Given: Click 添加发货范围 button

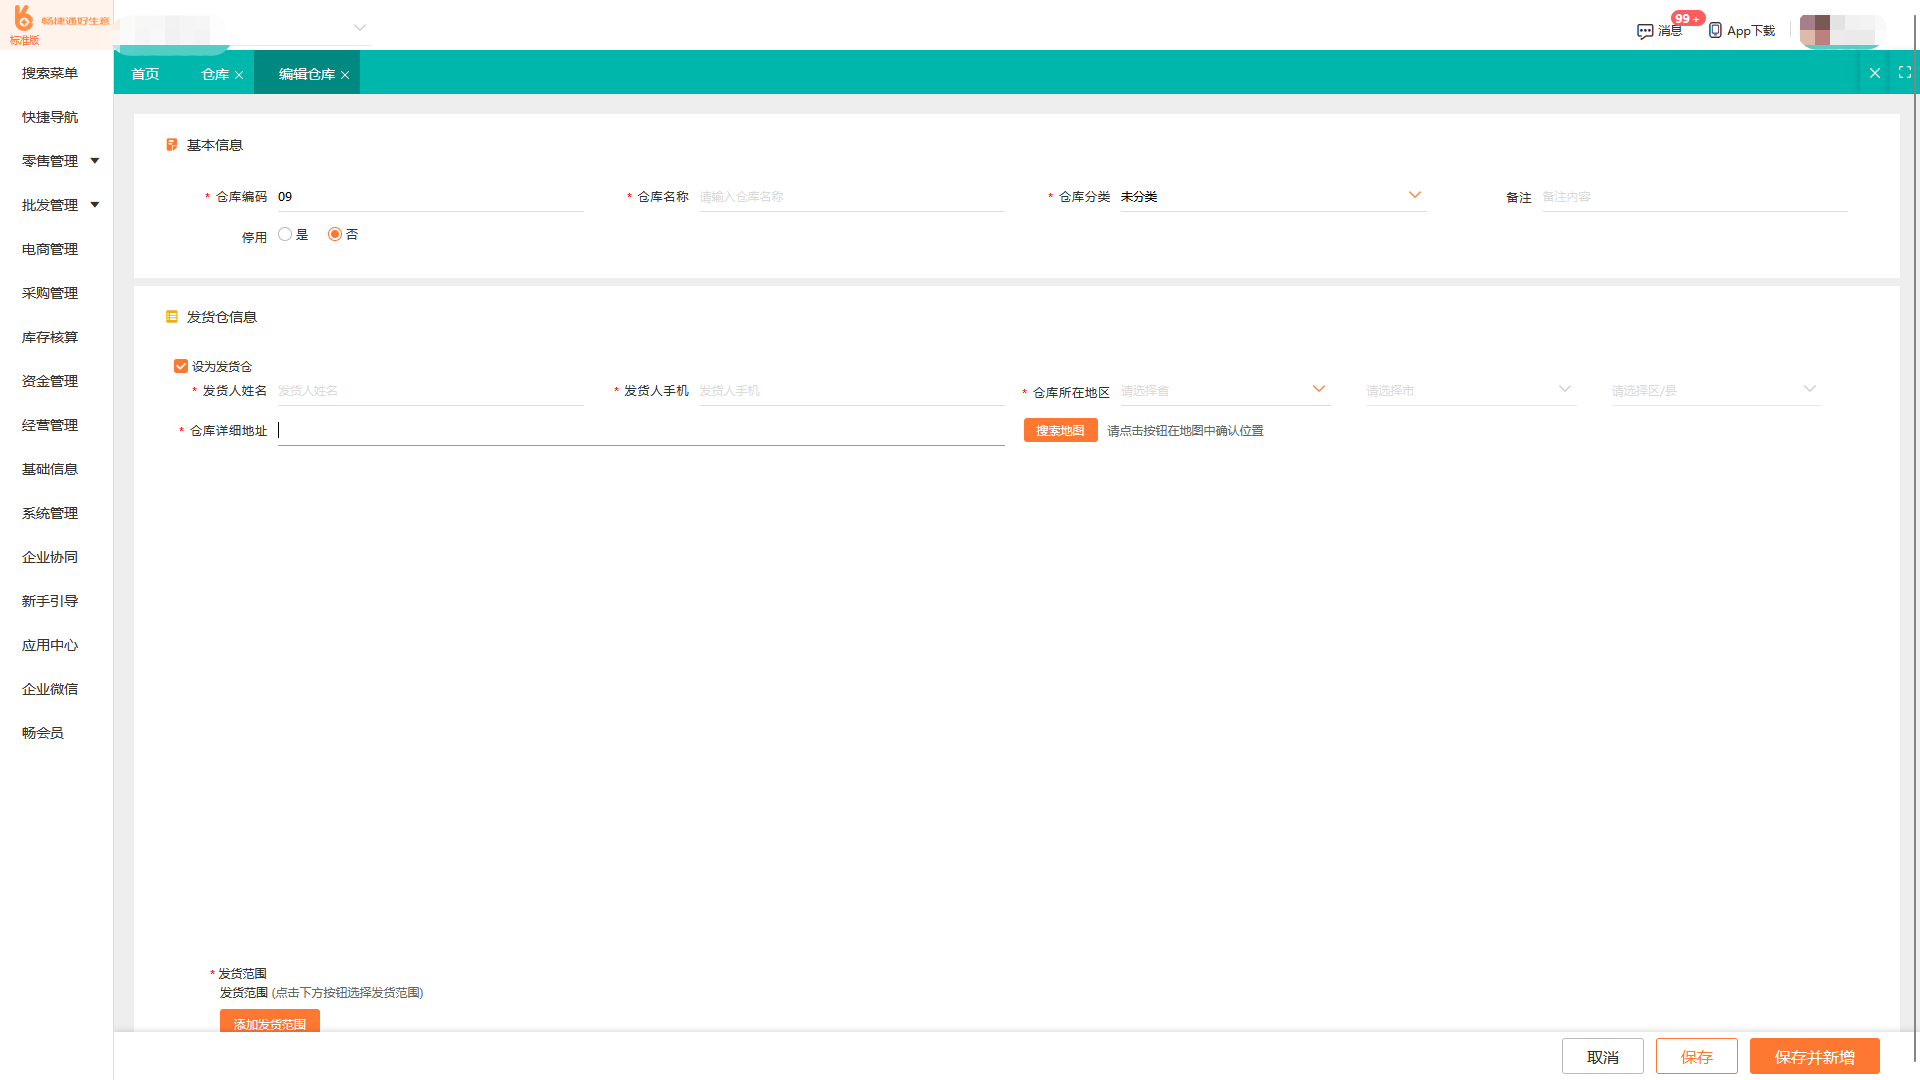Looking at the screenshot, I should pyautogui.click(x=269, y=1022).
